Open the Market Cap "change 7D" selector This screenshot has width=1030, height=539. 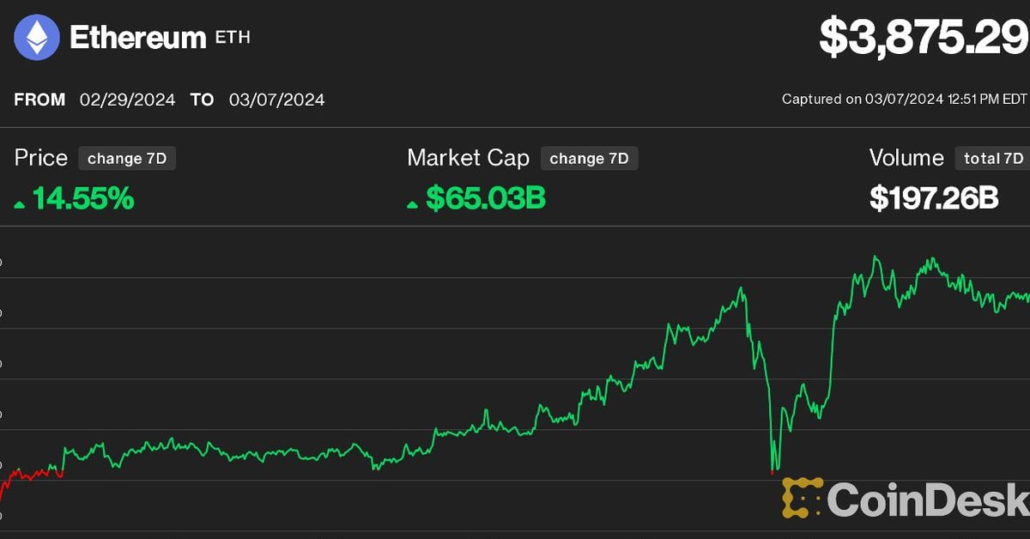click(589, 158)
